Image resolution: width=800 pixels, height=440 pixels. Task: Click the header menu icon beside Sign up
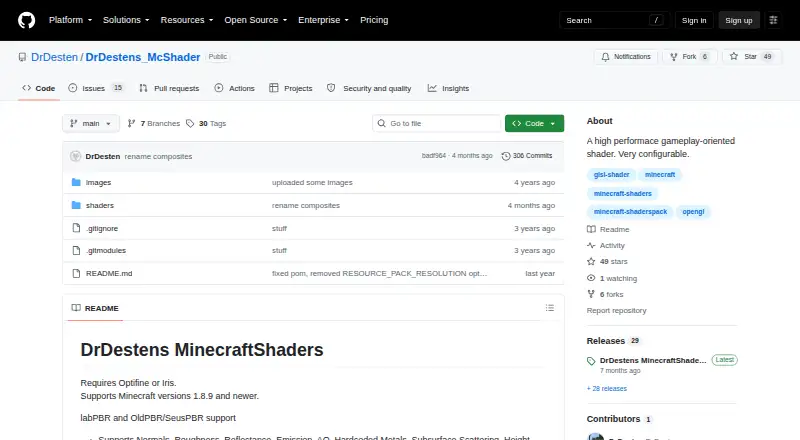pos(773,20)
